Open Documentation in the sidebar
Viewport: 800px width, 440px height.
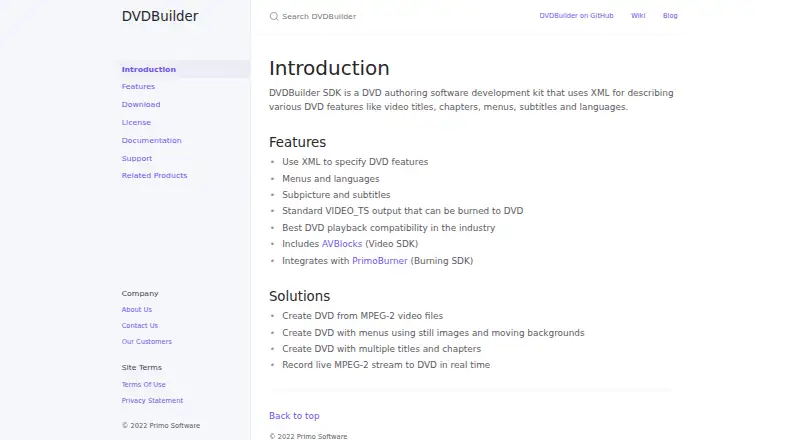(152, 140)
